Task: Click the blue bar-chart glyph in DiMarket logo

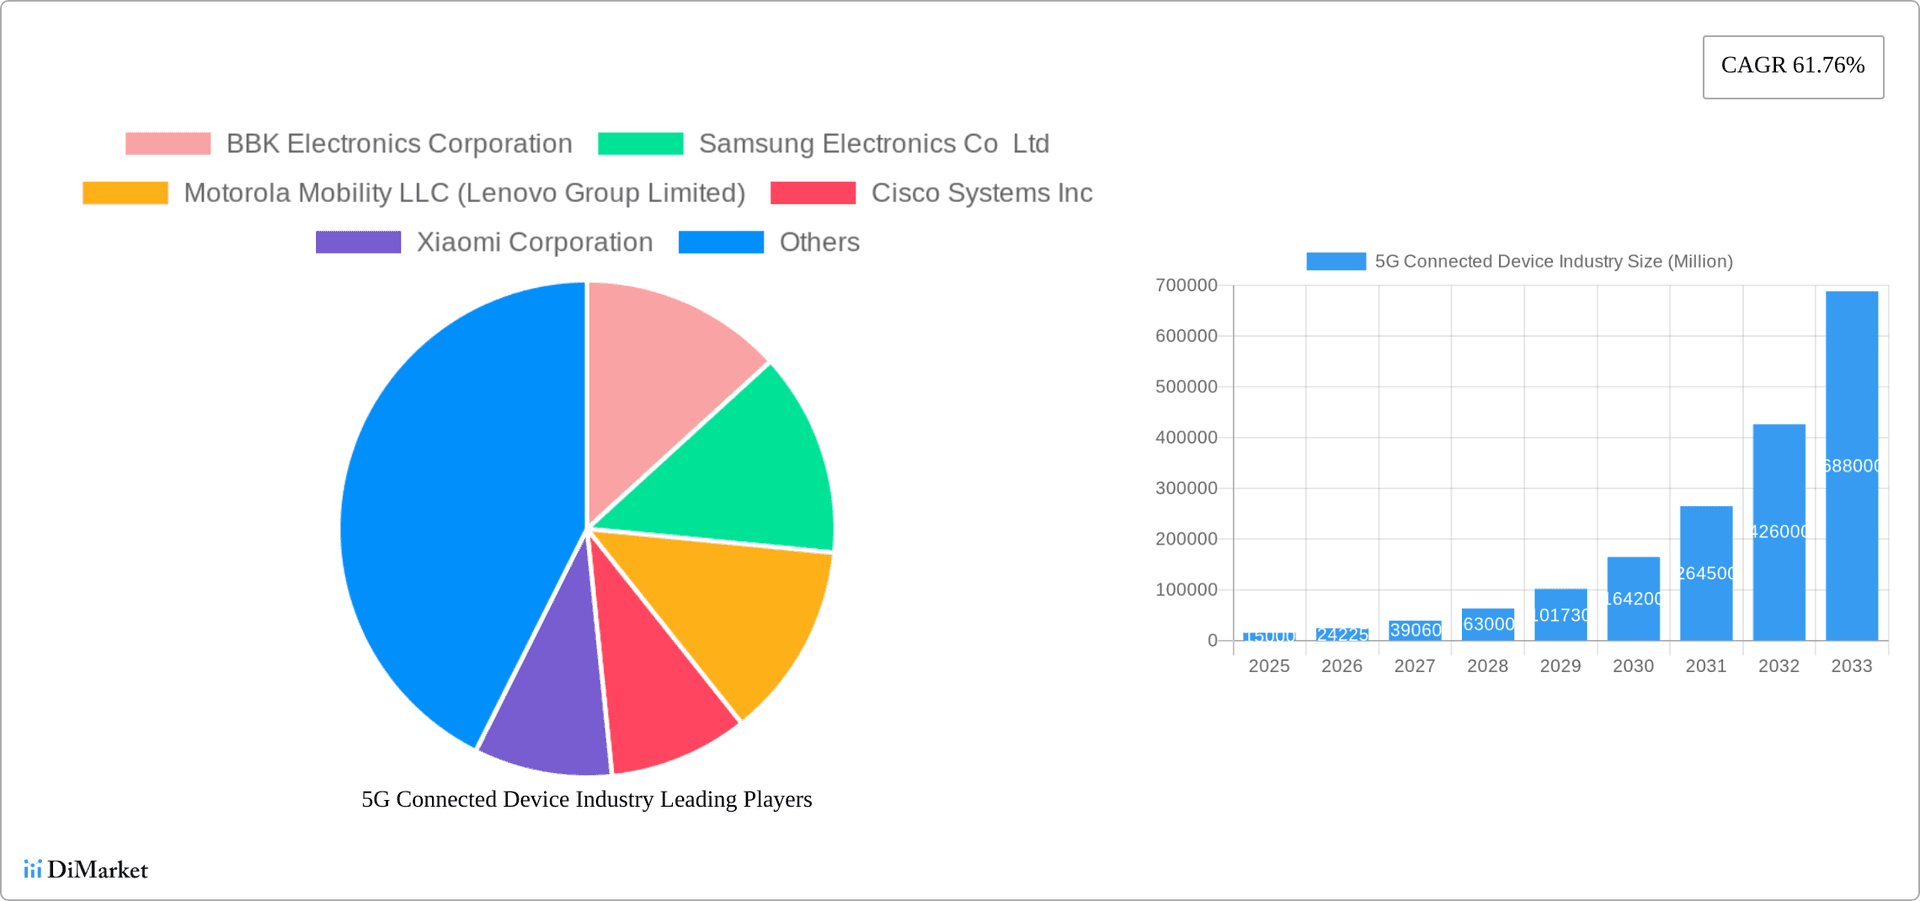Action: (33, 868)
